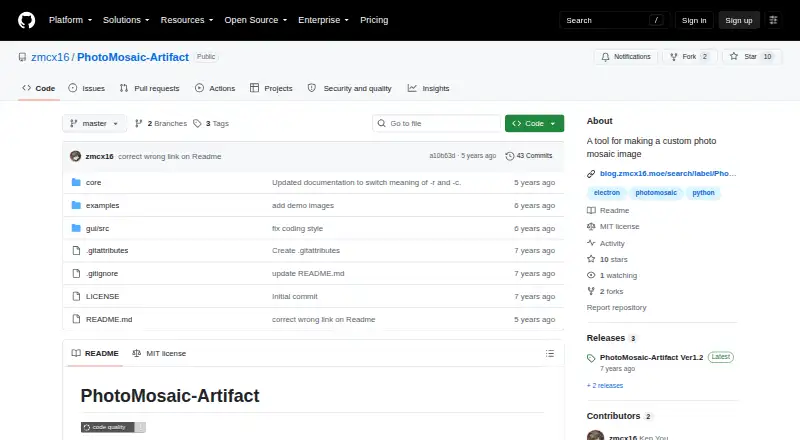Open the a10b63d commit hash
Screen dimensions: 800x440
(x=442, y=156)
